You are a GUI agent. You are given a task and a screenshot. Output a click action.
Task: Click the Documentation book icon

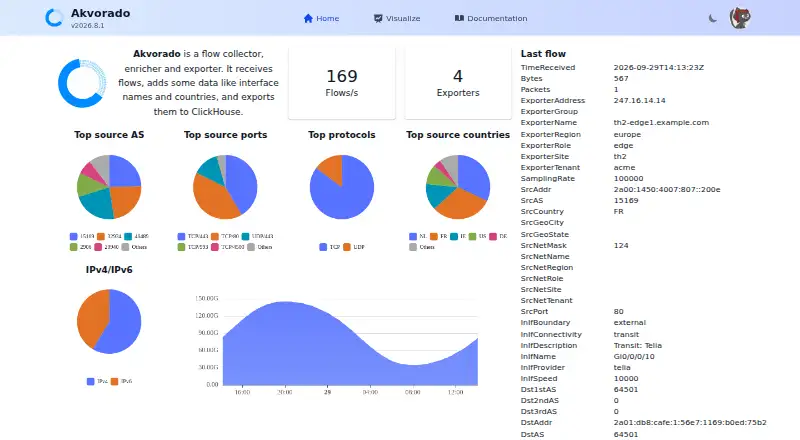point(459,18)
